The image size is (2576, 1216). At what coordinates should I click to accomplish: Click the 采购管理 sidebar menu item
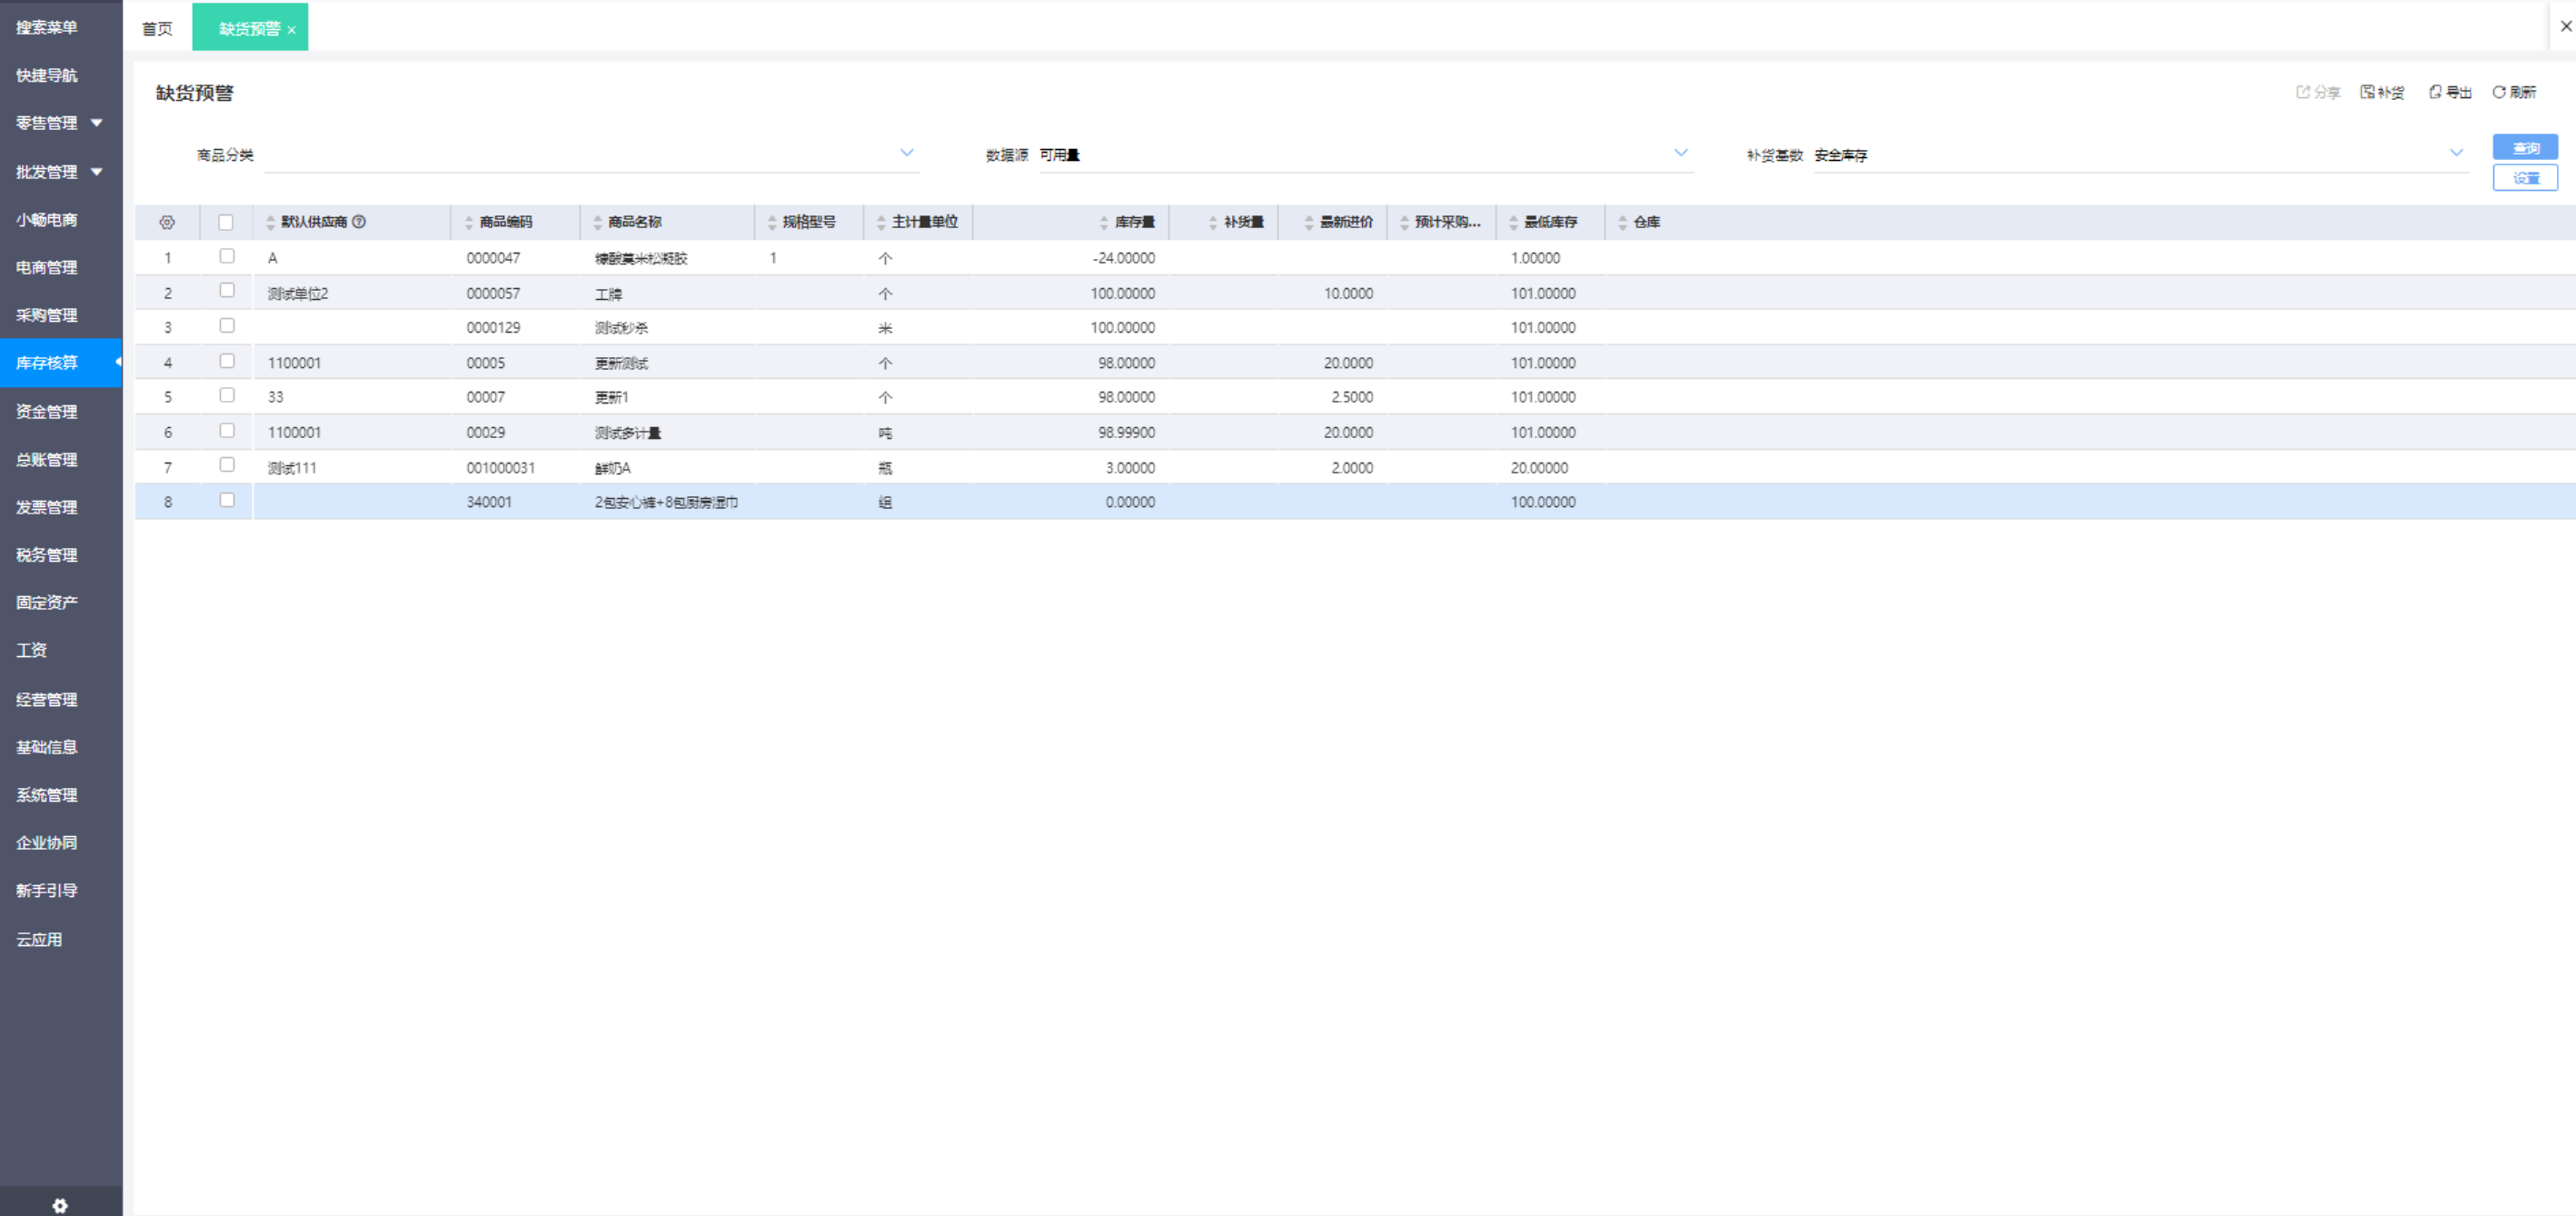(x=63, y=314)
